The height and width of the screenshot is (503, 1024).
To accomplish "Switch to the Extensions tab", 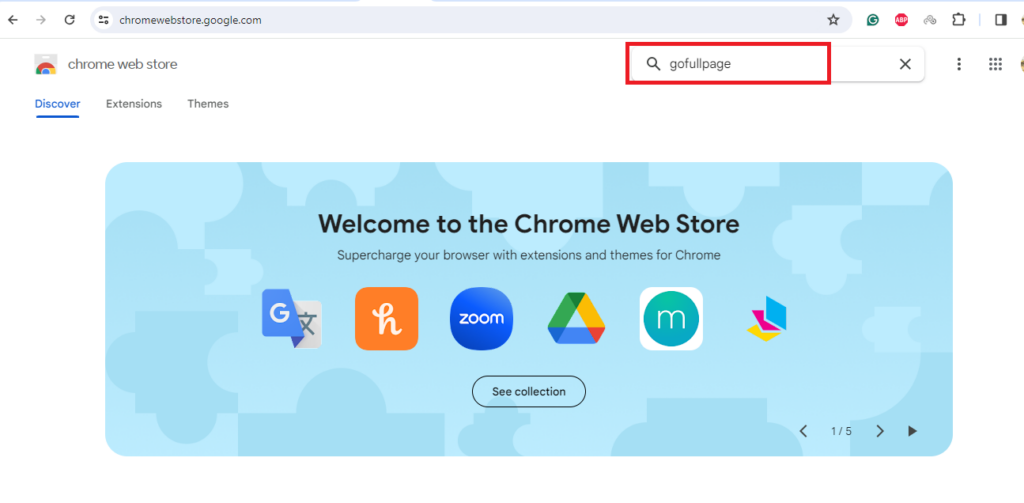I will point(134,103).
